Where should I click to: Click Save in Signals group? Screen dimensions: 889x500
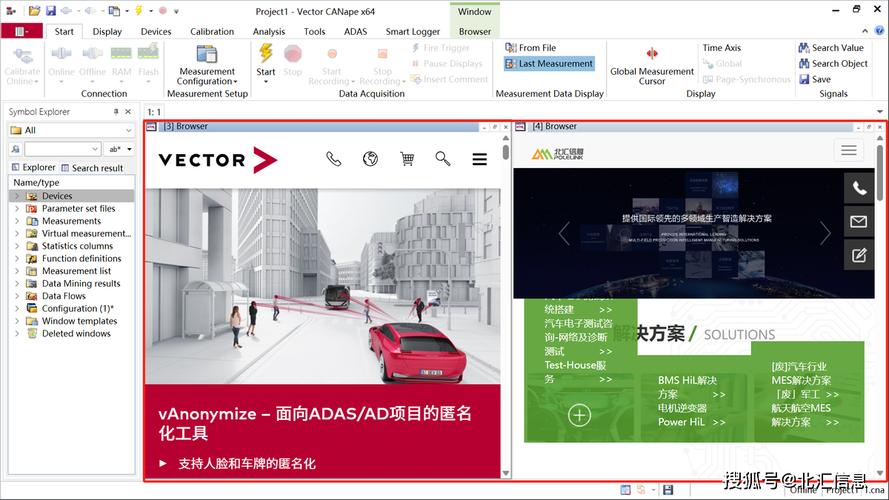pyautogui.click(x=815, y=79)
